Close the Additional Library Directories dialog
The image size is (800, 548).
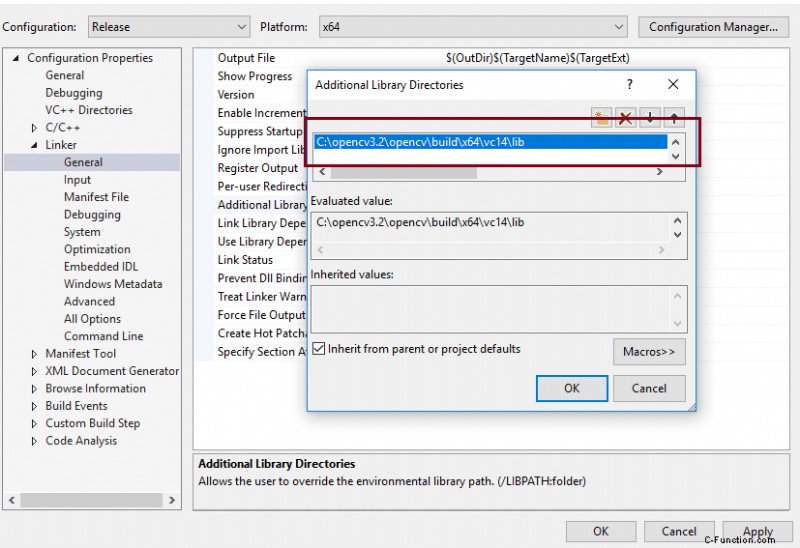(673, 85)
